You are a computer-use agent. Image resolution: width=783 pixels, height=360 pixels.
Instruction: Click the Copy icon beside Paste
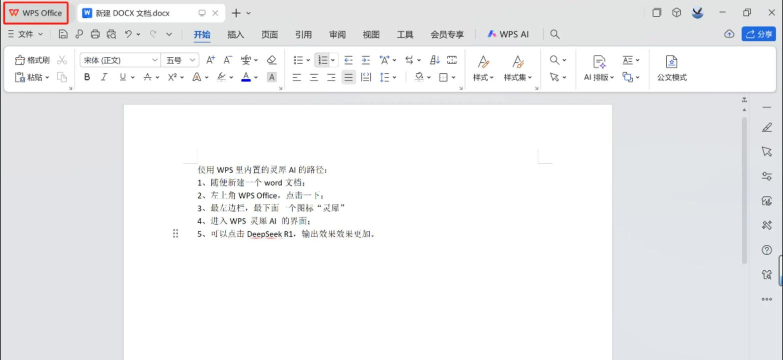tap(62, 77)
